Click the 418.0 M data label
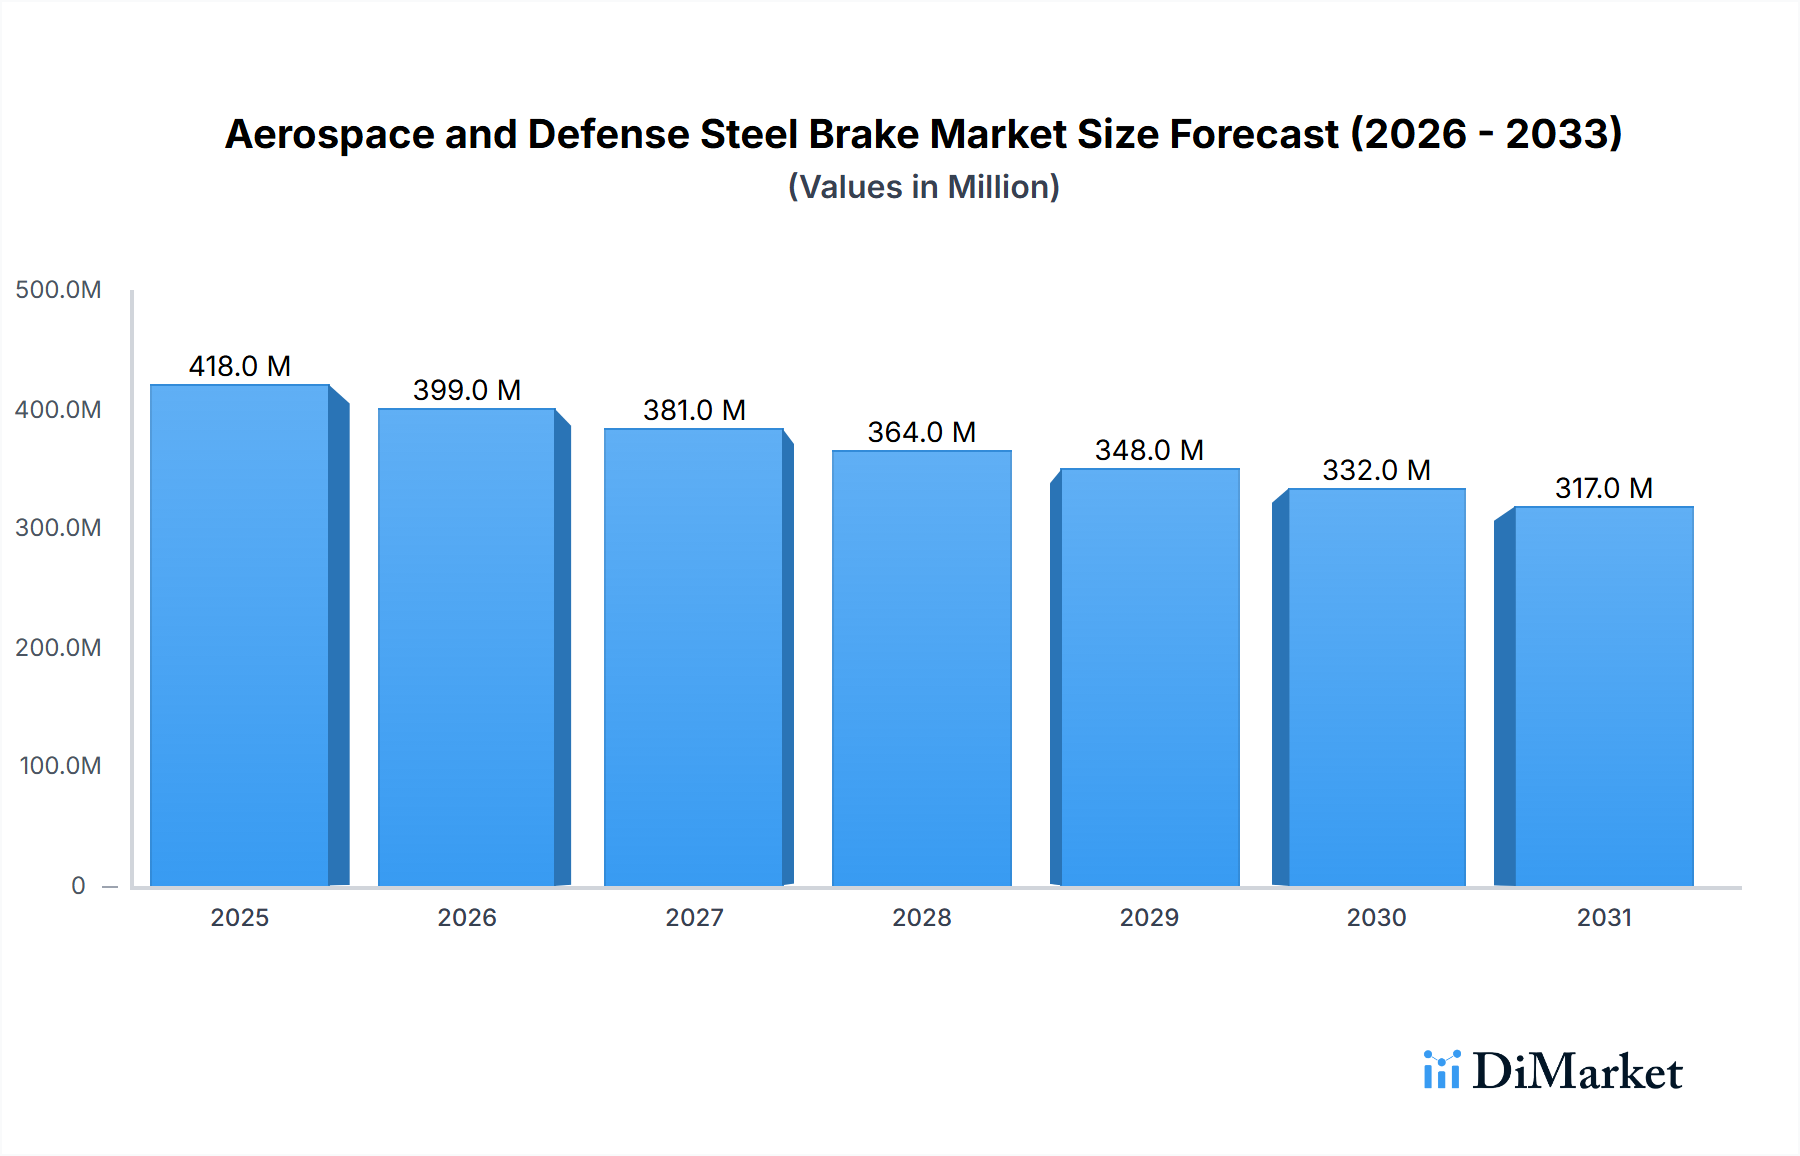This screenshot has height=1156, width=1800. (x=240, y=366)
